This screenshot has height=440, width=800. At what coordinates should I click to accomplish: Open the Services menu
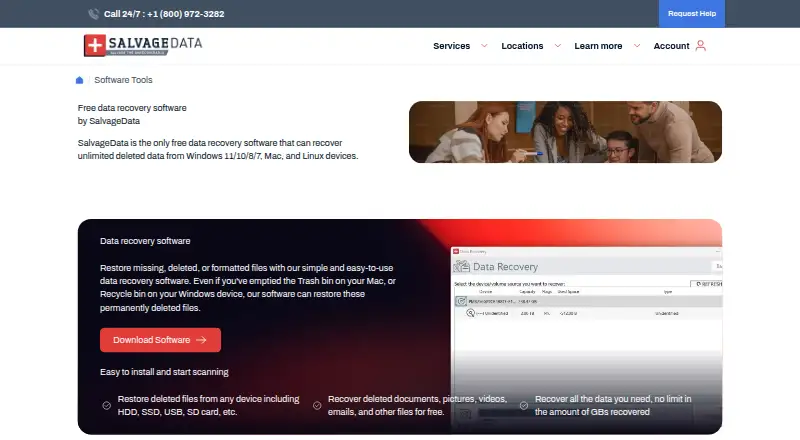click(452, 46)
